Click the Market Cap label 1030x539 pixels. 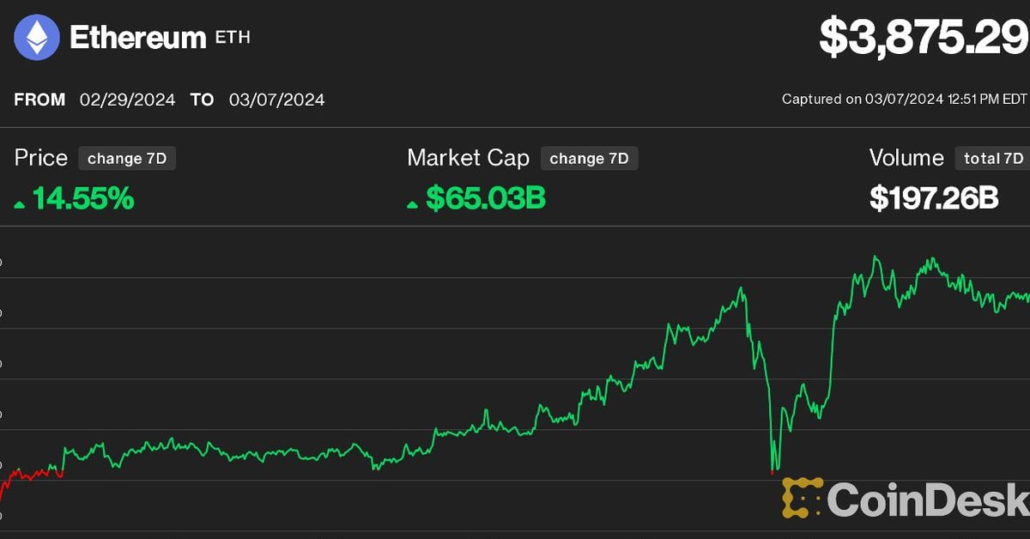tap(467, 158)
